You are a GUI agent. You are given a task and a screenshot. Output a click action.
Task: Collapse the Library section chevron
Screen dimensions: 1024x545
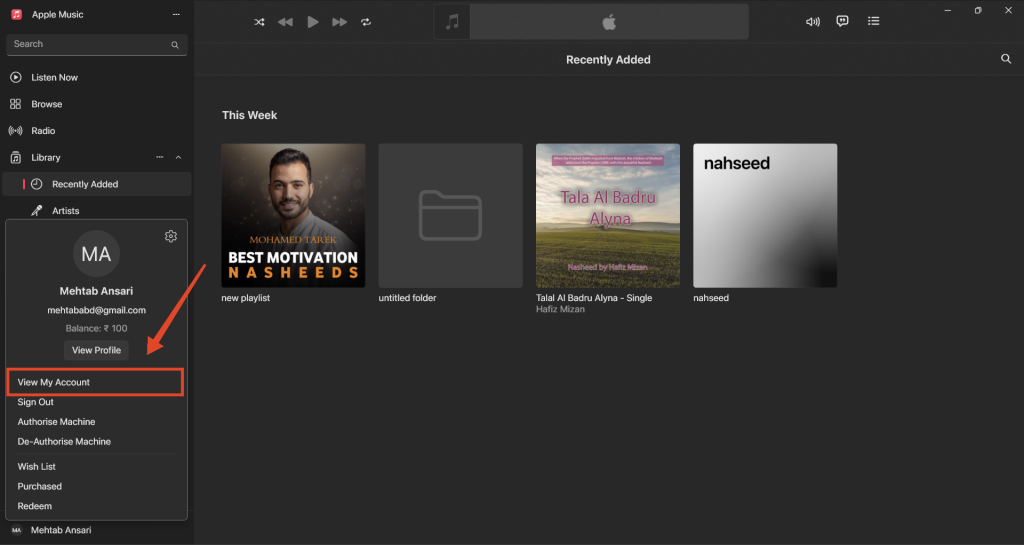tap(178, 157)
